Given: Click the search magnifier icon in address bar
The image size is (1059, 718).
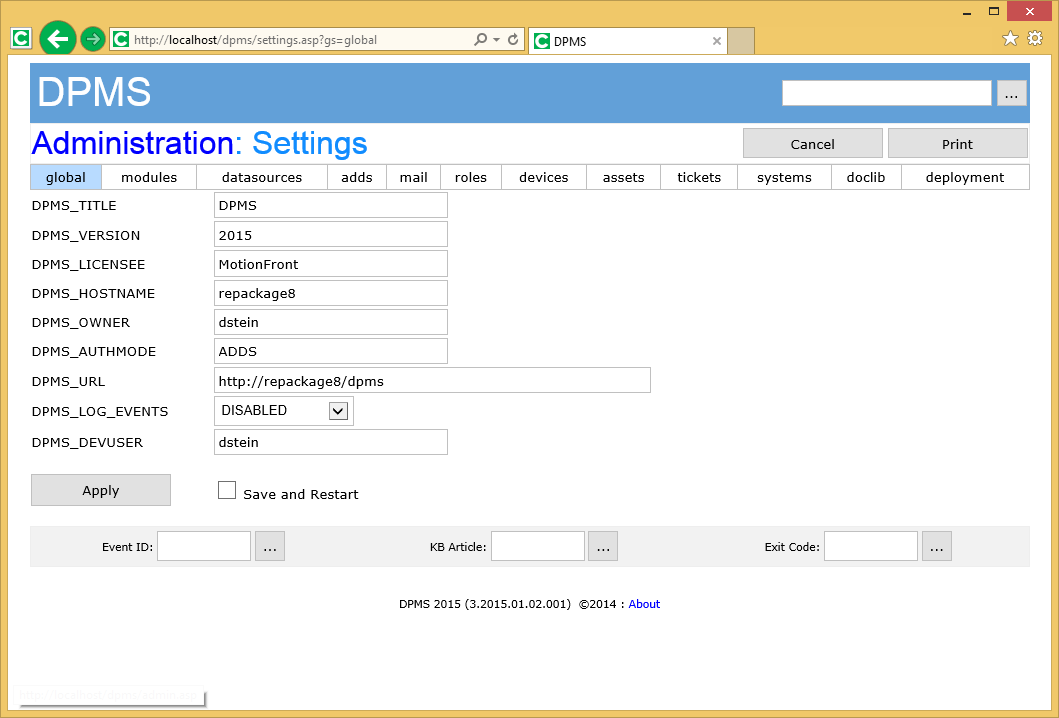Looking at the screenshot, I should pyautogui.click(x=480, y=40).
